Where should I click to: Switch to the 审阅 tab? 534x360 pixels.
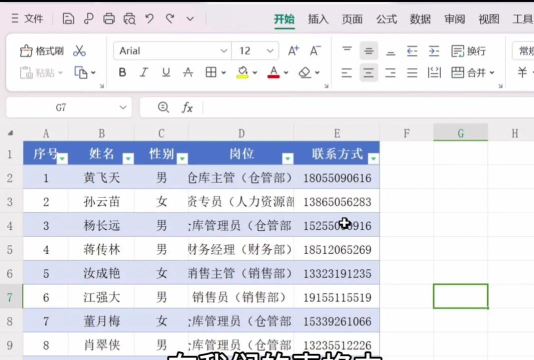pyautogui.click(x=455, y=19)
